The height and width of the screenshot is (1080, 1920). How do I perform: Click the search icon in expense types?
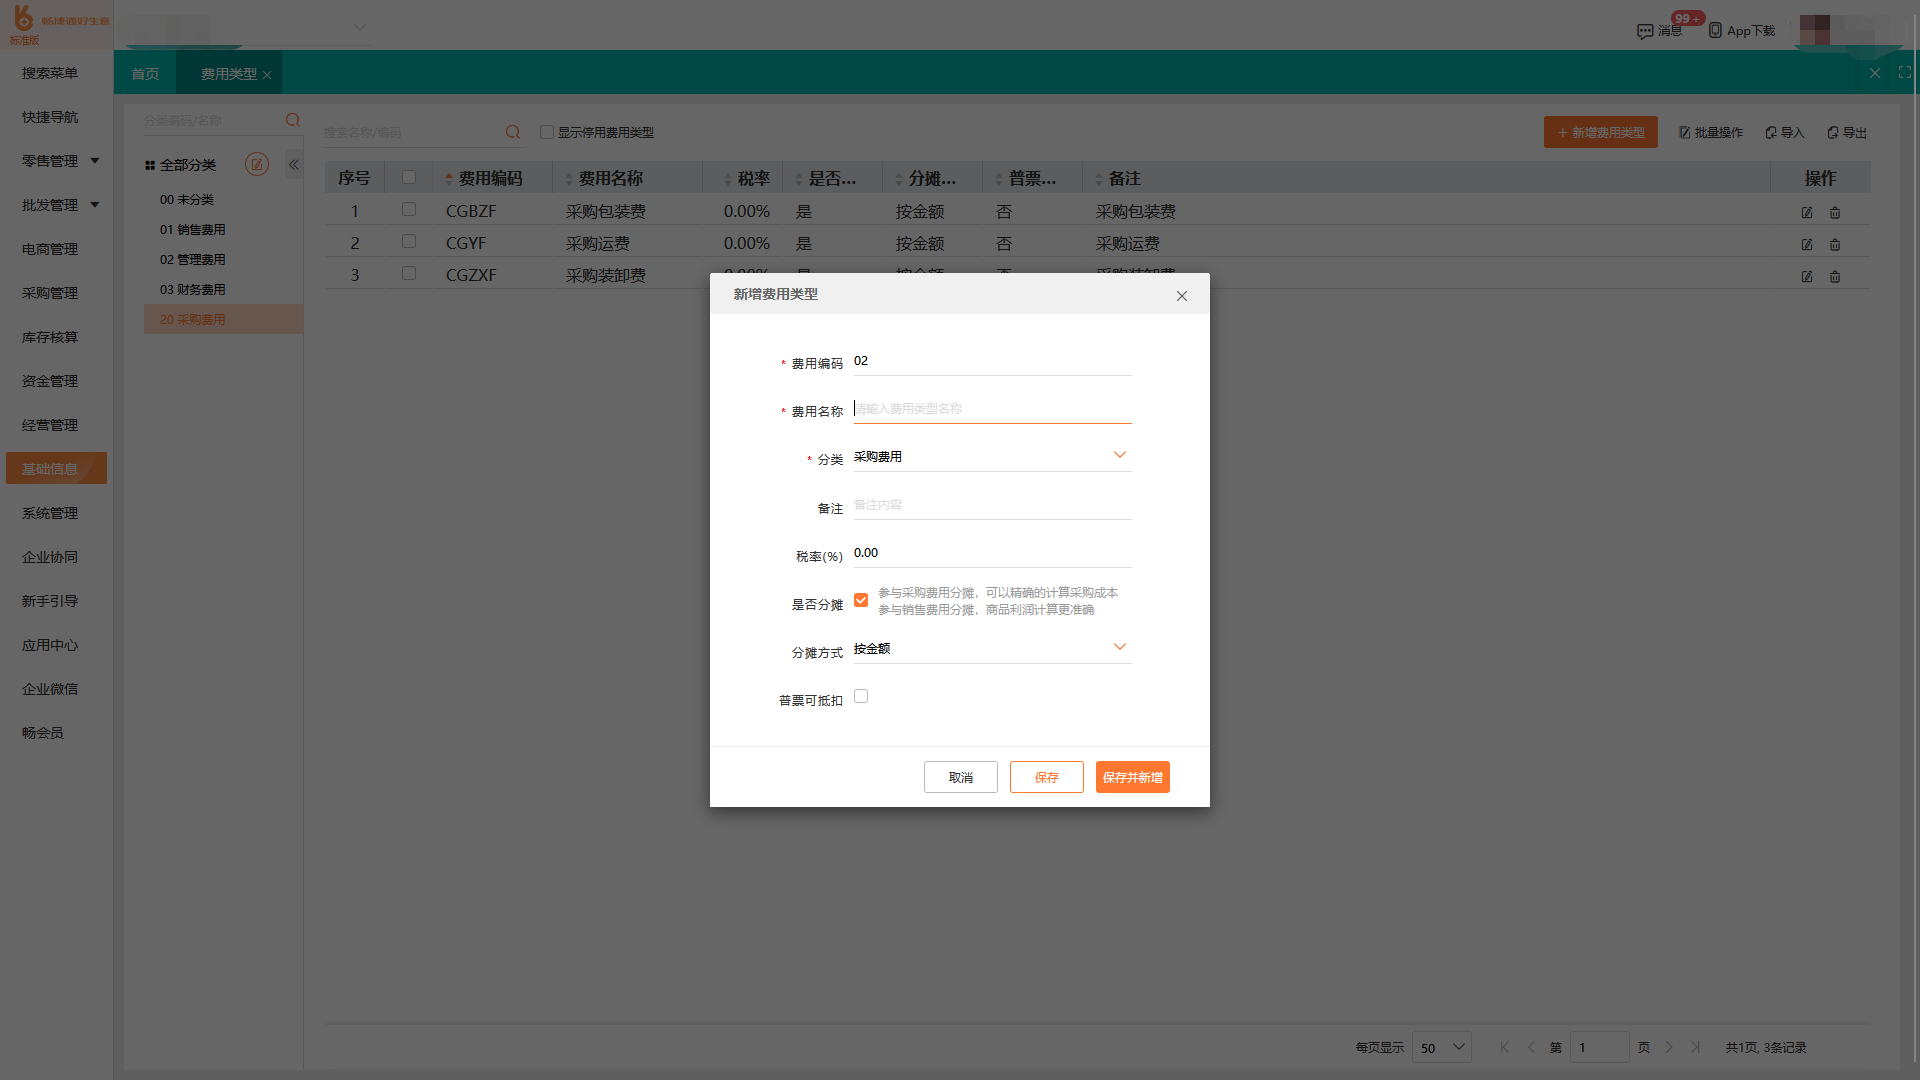click(x=514, y=132)
